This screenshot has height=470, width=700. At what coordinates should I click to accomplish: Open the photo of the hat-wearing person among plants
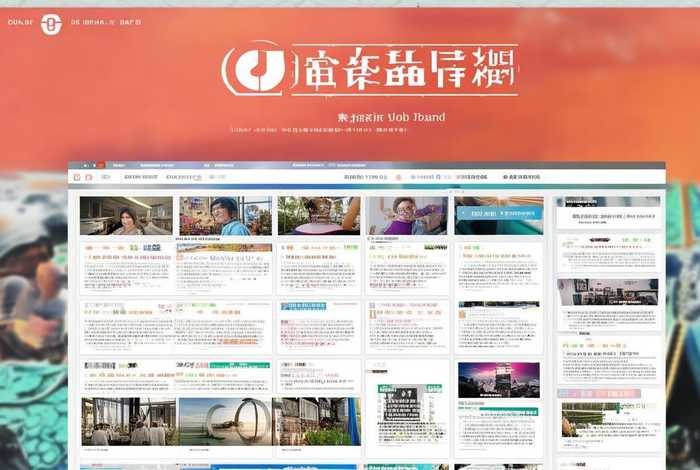point(318,215)
